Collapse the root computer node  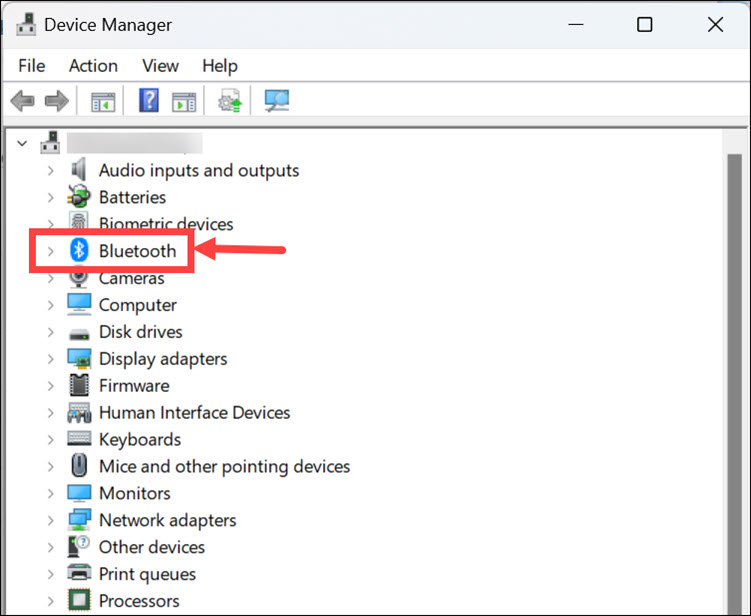[23, 144]
